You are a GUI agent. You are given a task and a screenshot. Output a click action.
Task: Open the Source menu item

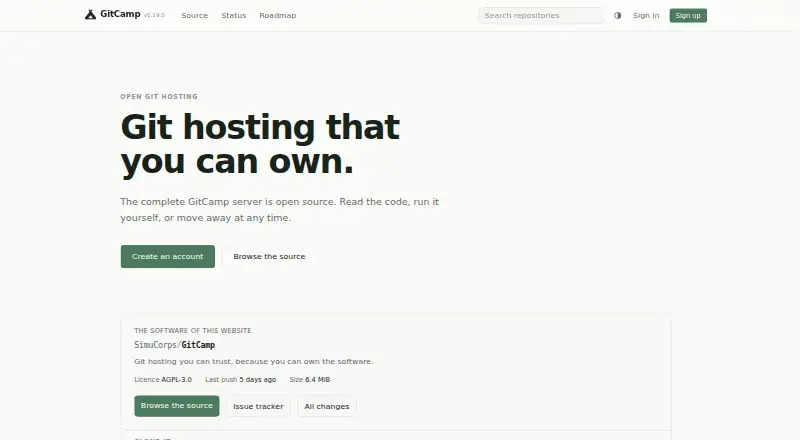tap(194, 16)
